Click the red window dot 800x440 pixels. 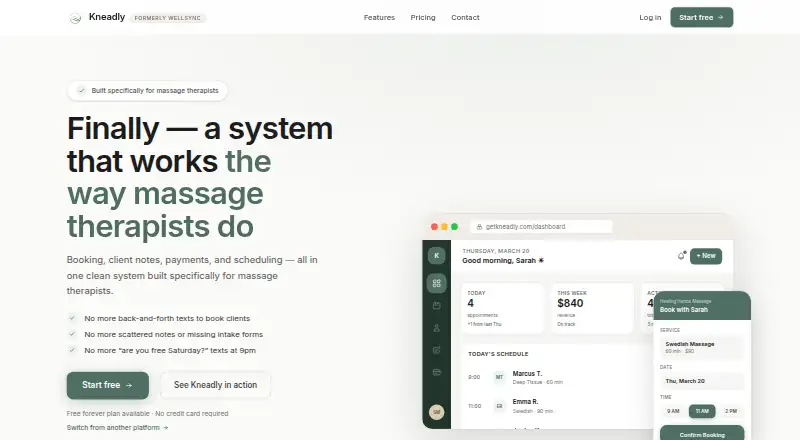434,227
